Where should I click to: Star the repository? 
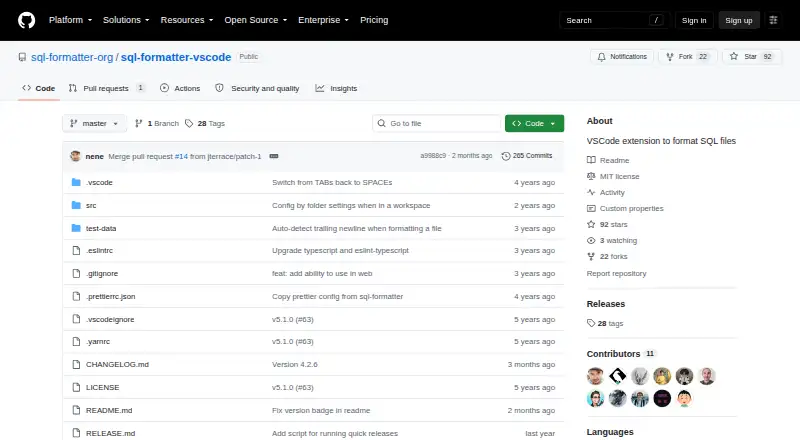click(x=752, y=57)
